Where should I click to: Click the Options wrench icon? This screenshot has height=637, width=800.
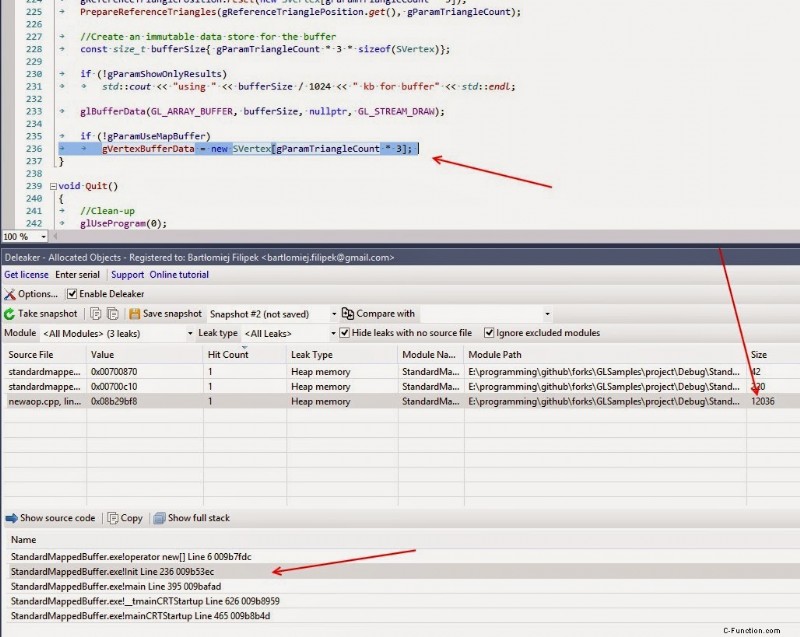10,294
